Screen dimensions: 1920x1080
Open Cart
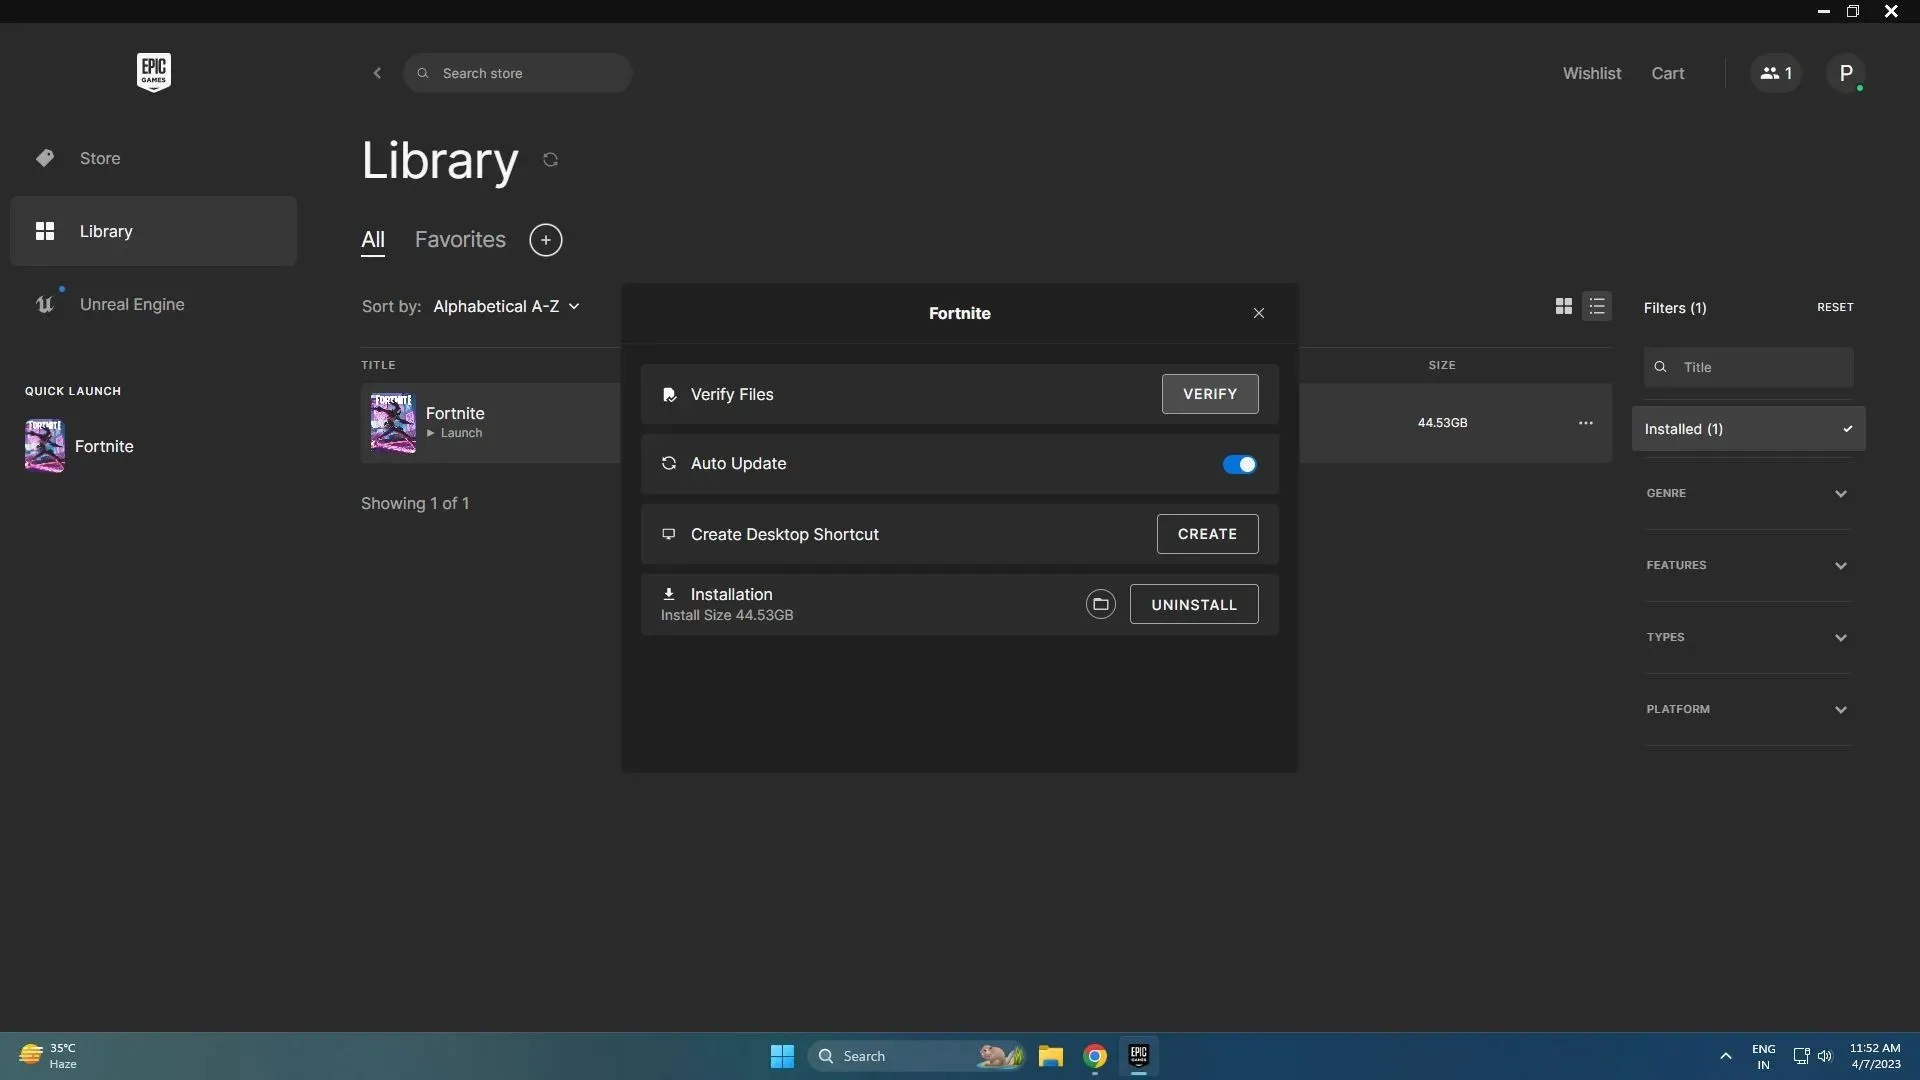coord(1668,73)
